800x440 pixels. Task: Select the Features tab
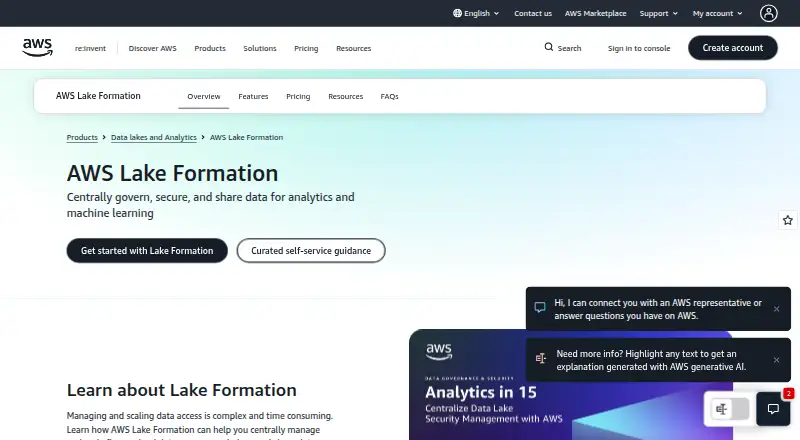click(x=253, y=96)
